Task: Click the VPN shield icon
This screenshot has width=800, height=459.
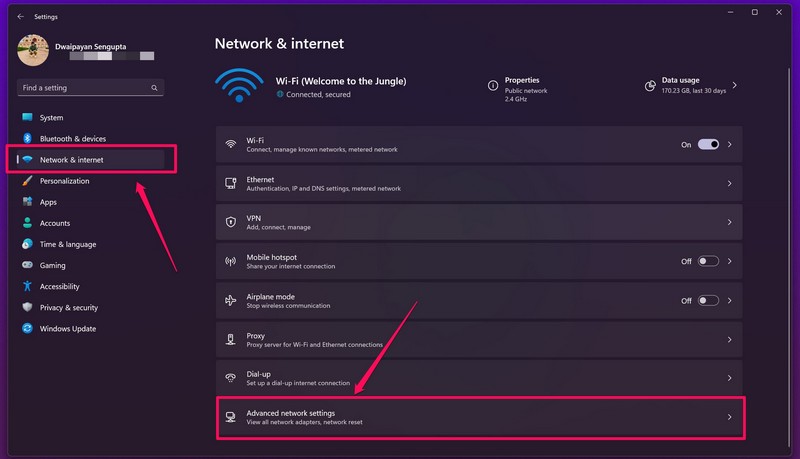Action: (x=231, y=222)
